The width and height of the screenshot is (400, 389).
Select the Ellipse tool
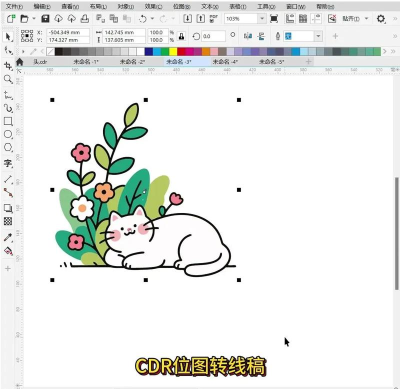coord(8,134)
